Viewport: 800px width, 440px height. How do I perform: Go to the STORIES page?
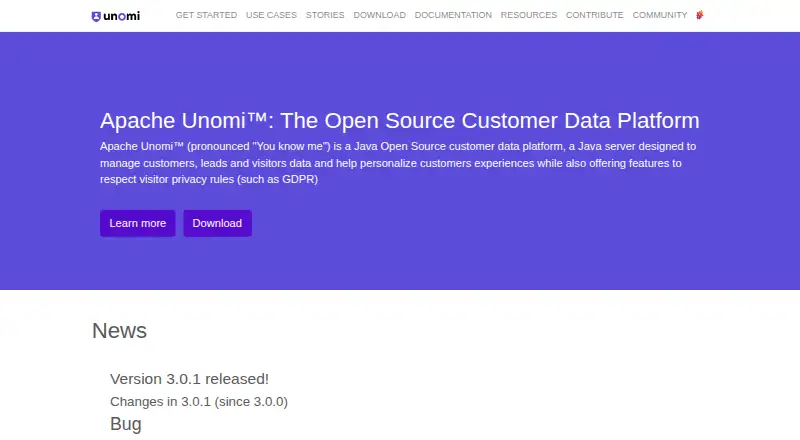(x=325, y=15)
